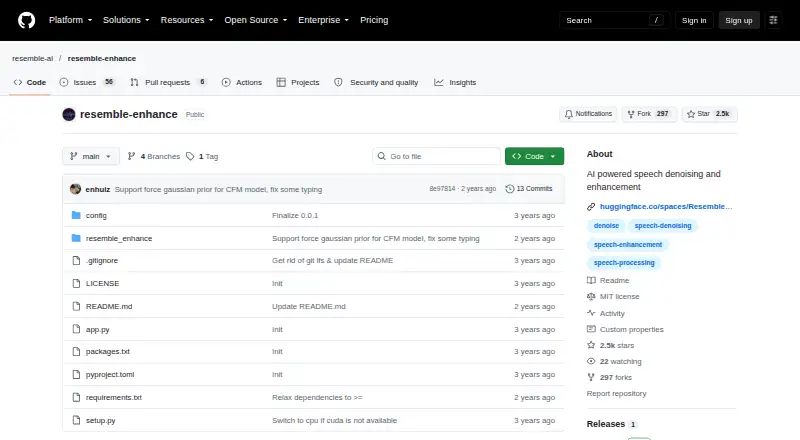The height and width of the screenshot is (440, 800).
Task: Open 'Finalize 0.0.1' commit message
Action: click(x=295, y=215)
